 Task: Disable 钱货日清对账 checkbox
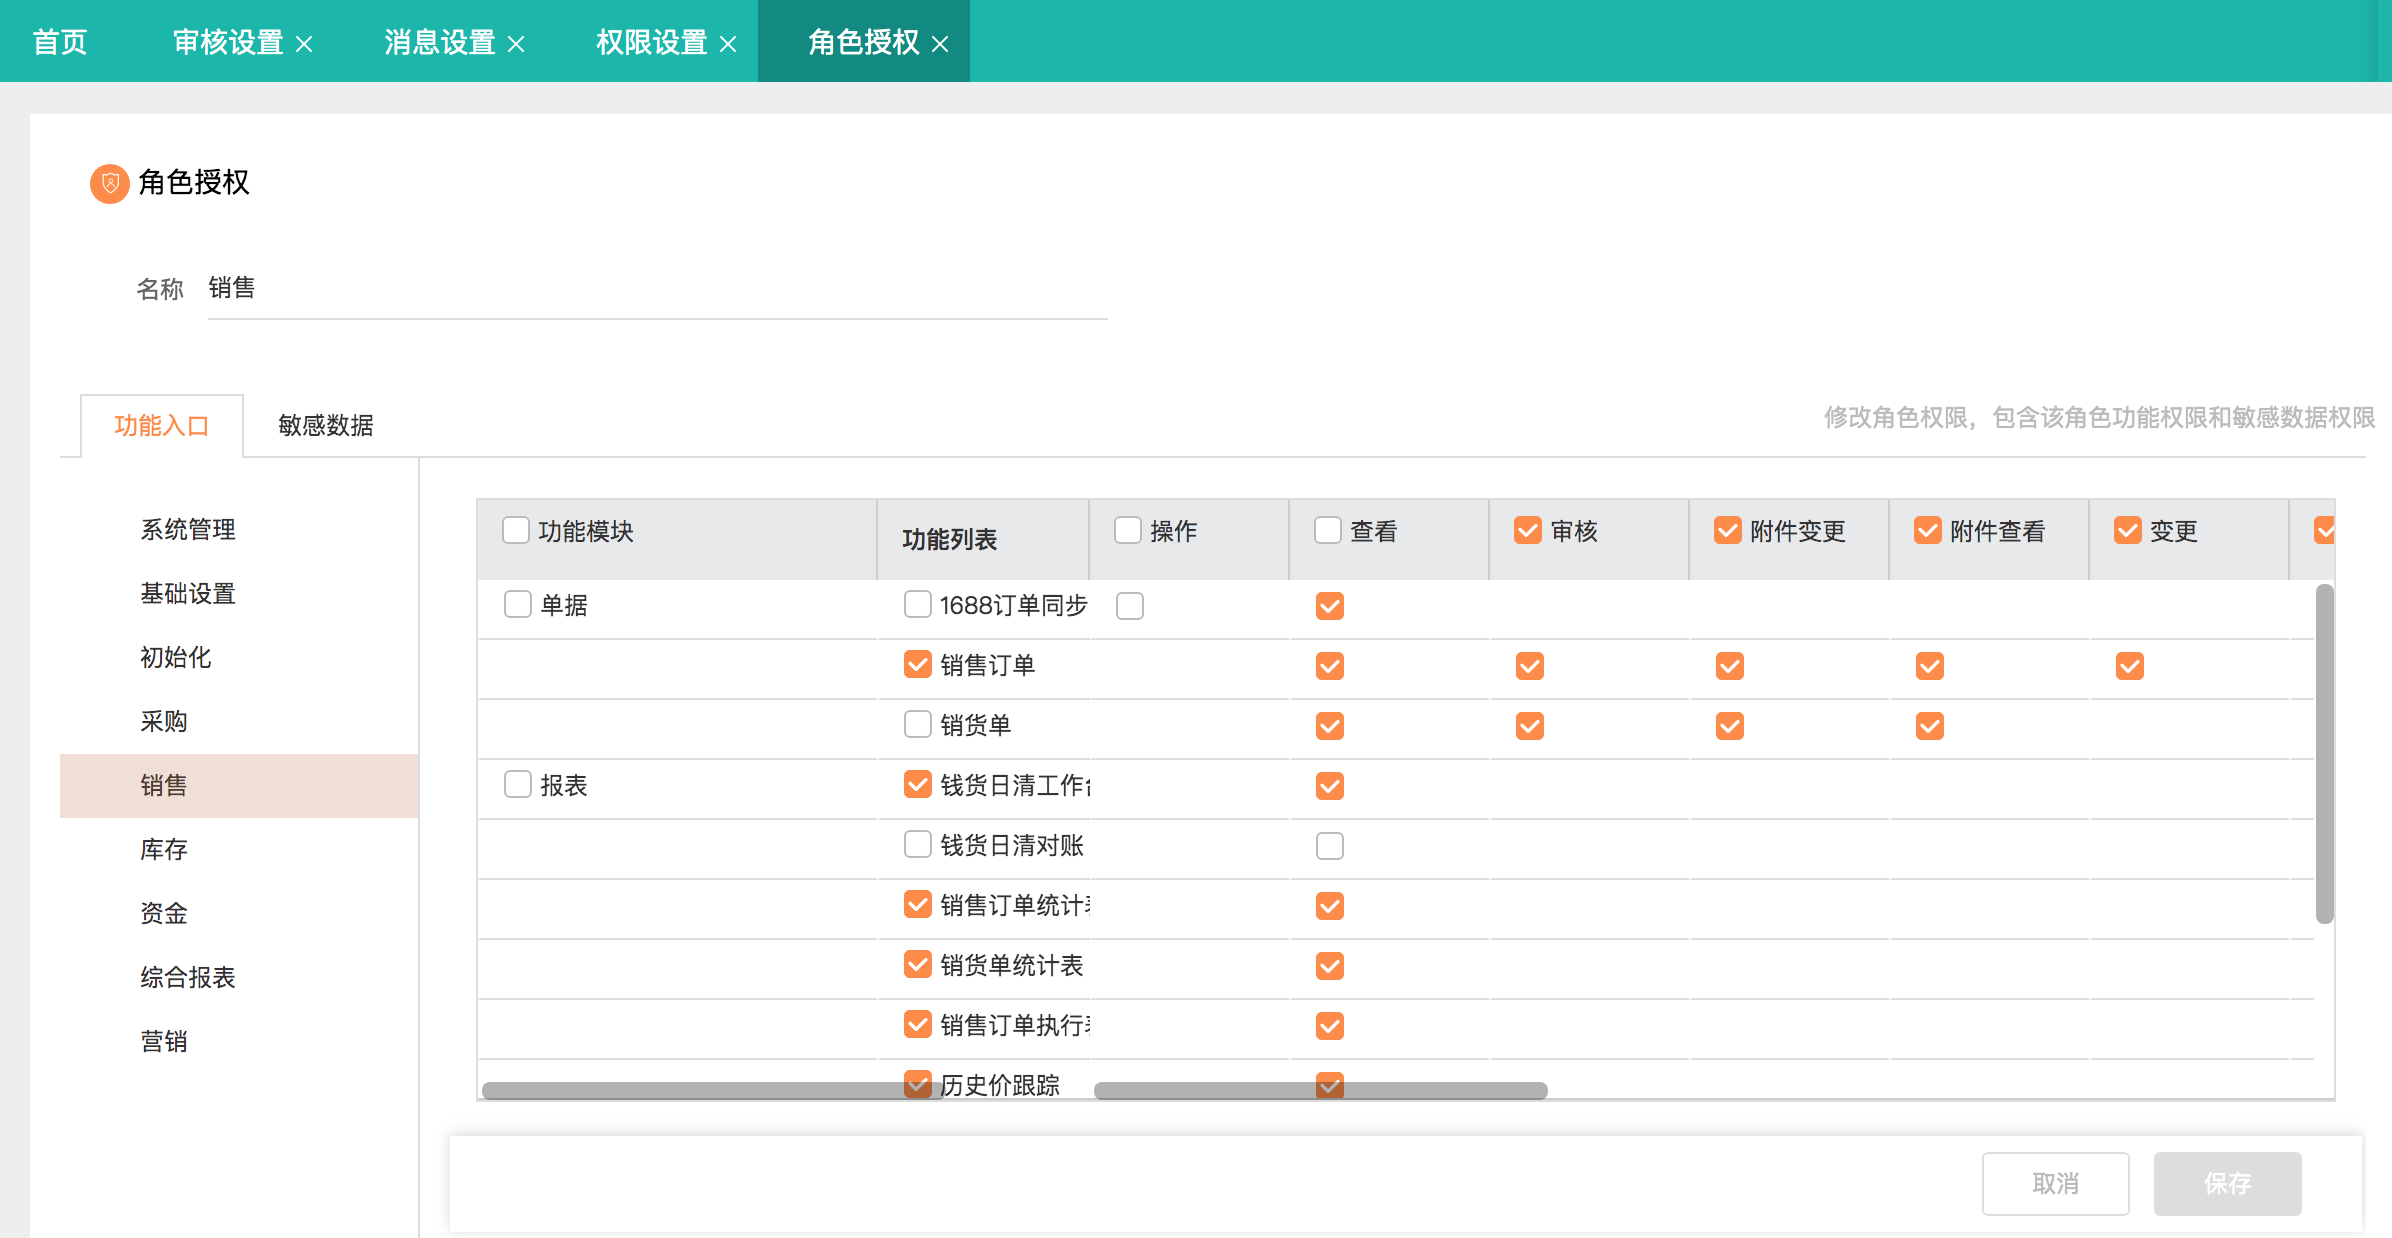pyautogui.click(x=914, y=845)
